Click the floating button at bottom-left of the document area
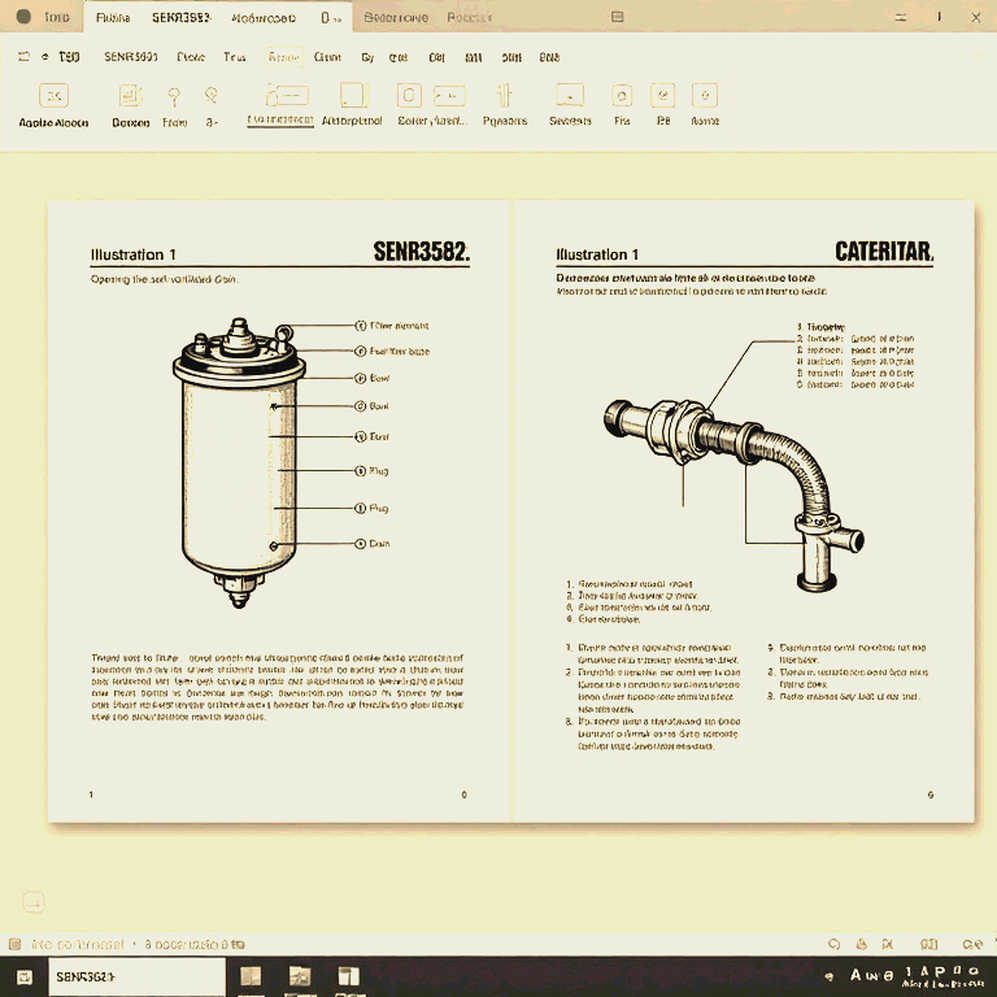This screenshot has height=997, width=997. (x=33, y=902)
